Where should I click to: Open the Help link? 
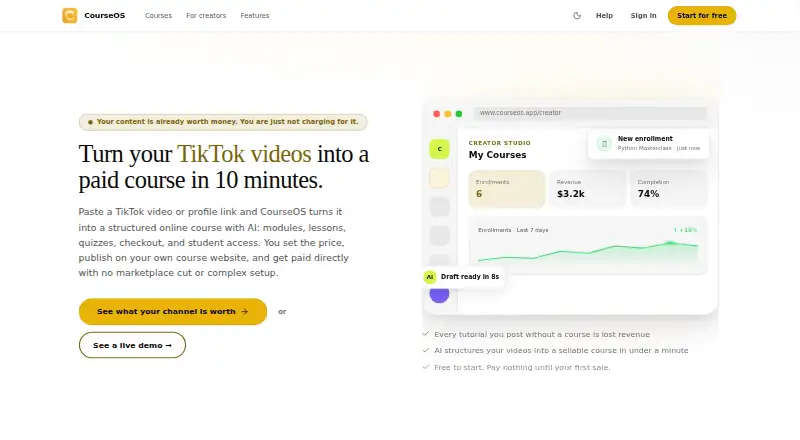(x=604, y=16)
